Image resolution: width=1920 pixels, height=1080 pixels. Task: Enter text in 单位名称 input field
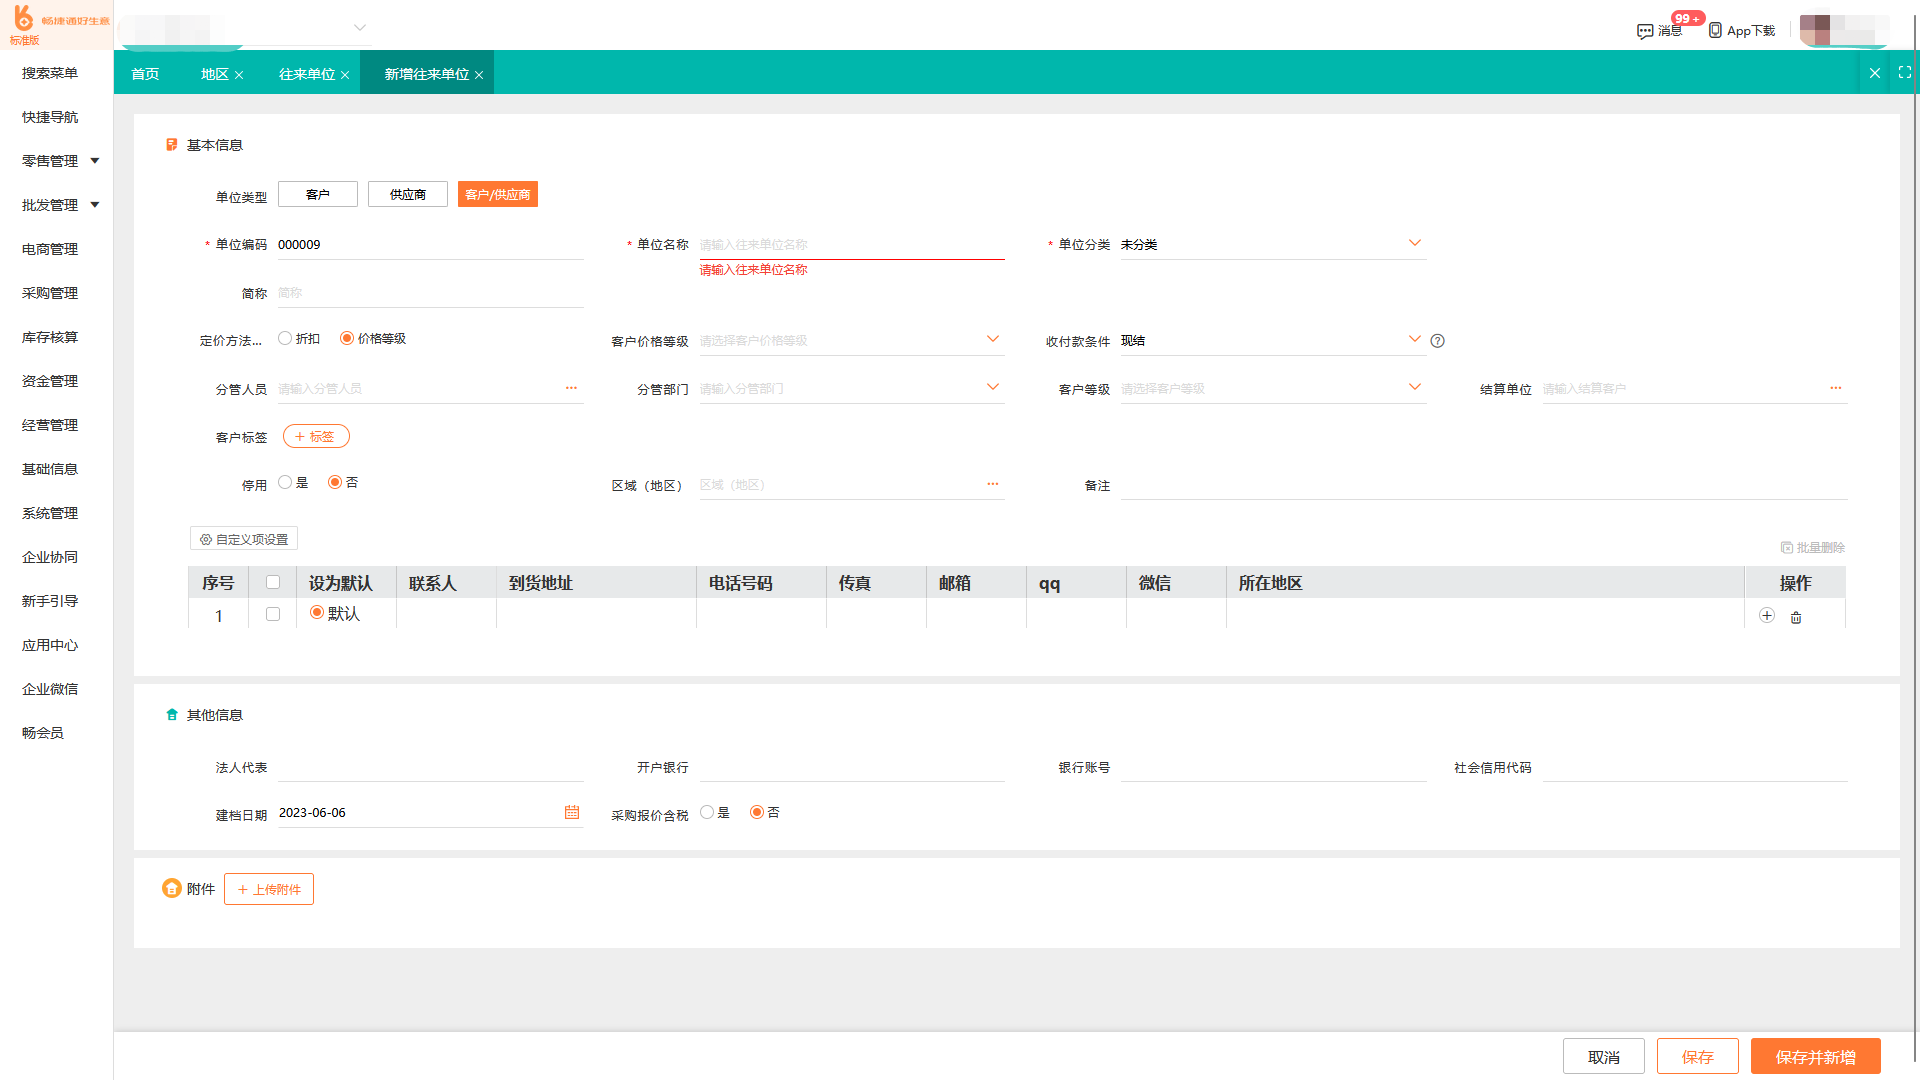pos(849,244)
